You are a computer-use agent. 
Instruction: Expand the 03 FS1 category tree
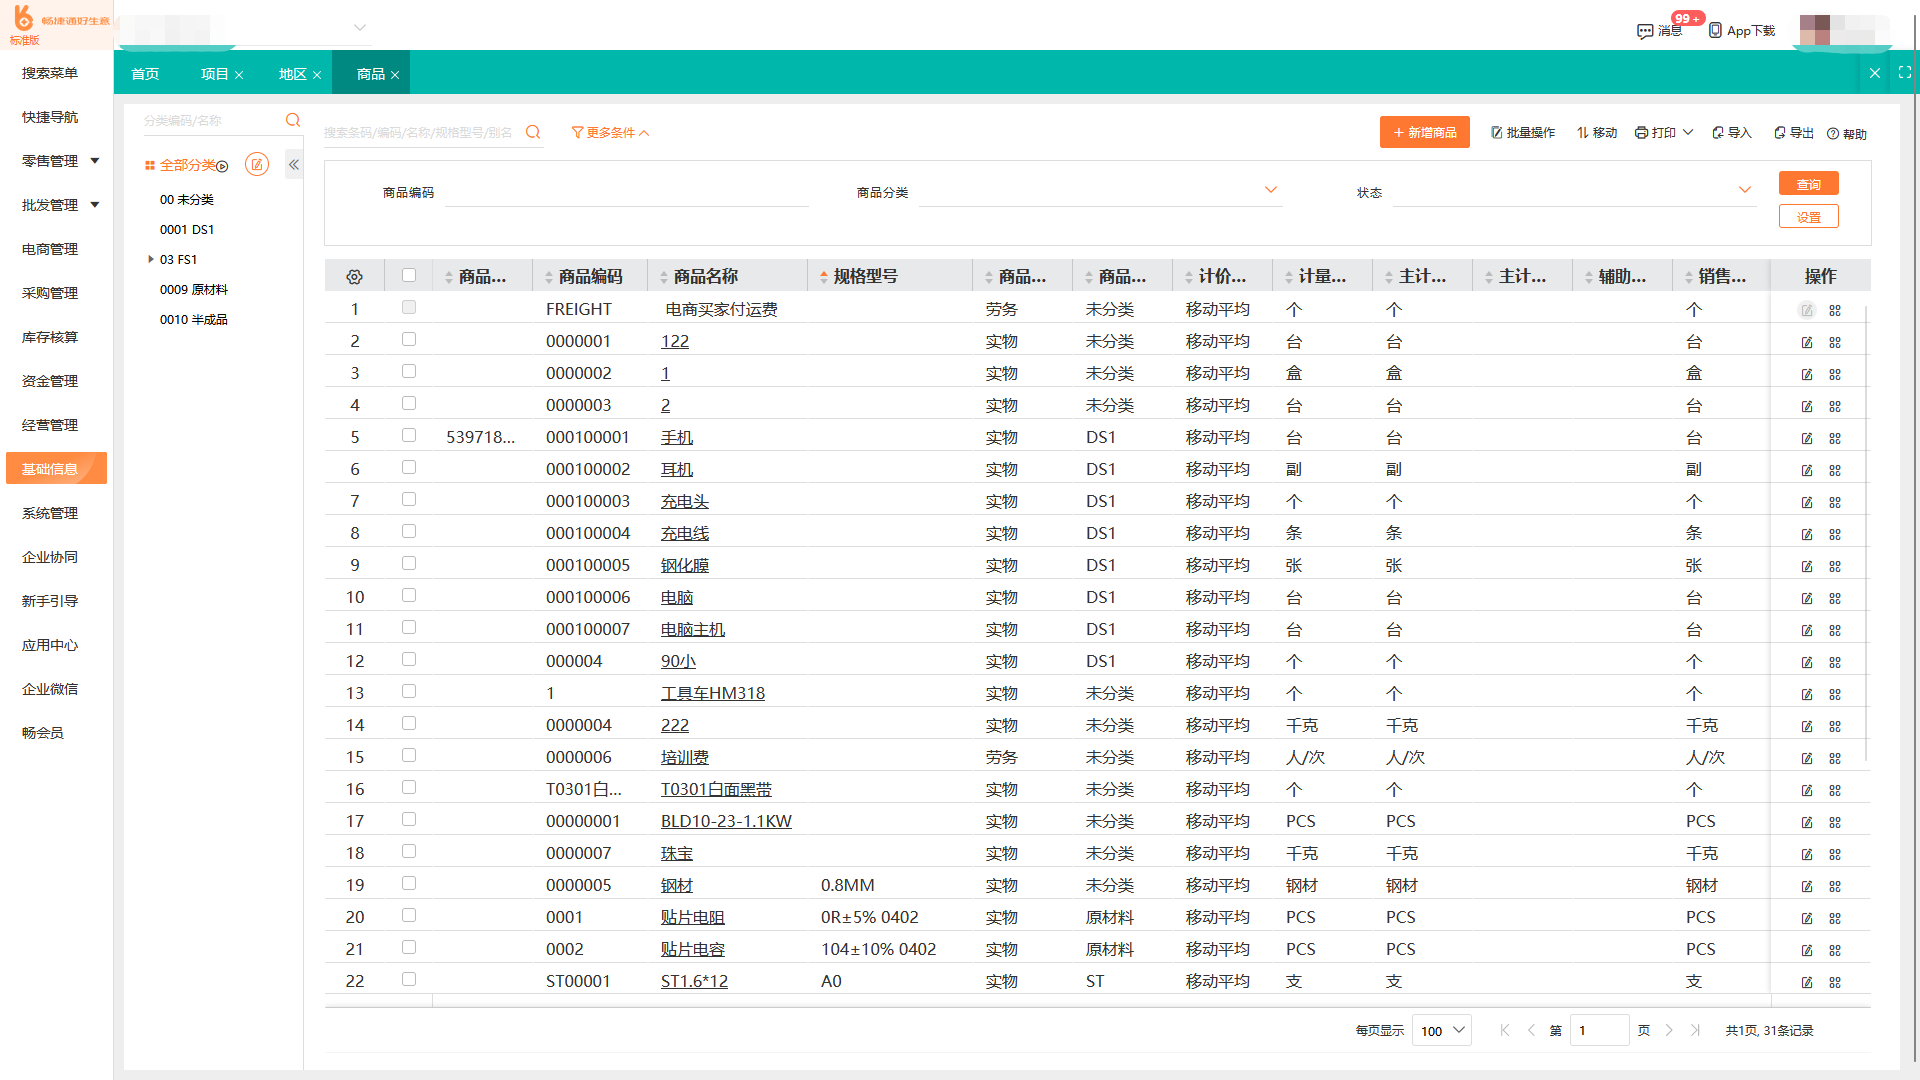149,258
